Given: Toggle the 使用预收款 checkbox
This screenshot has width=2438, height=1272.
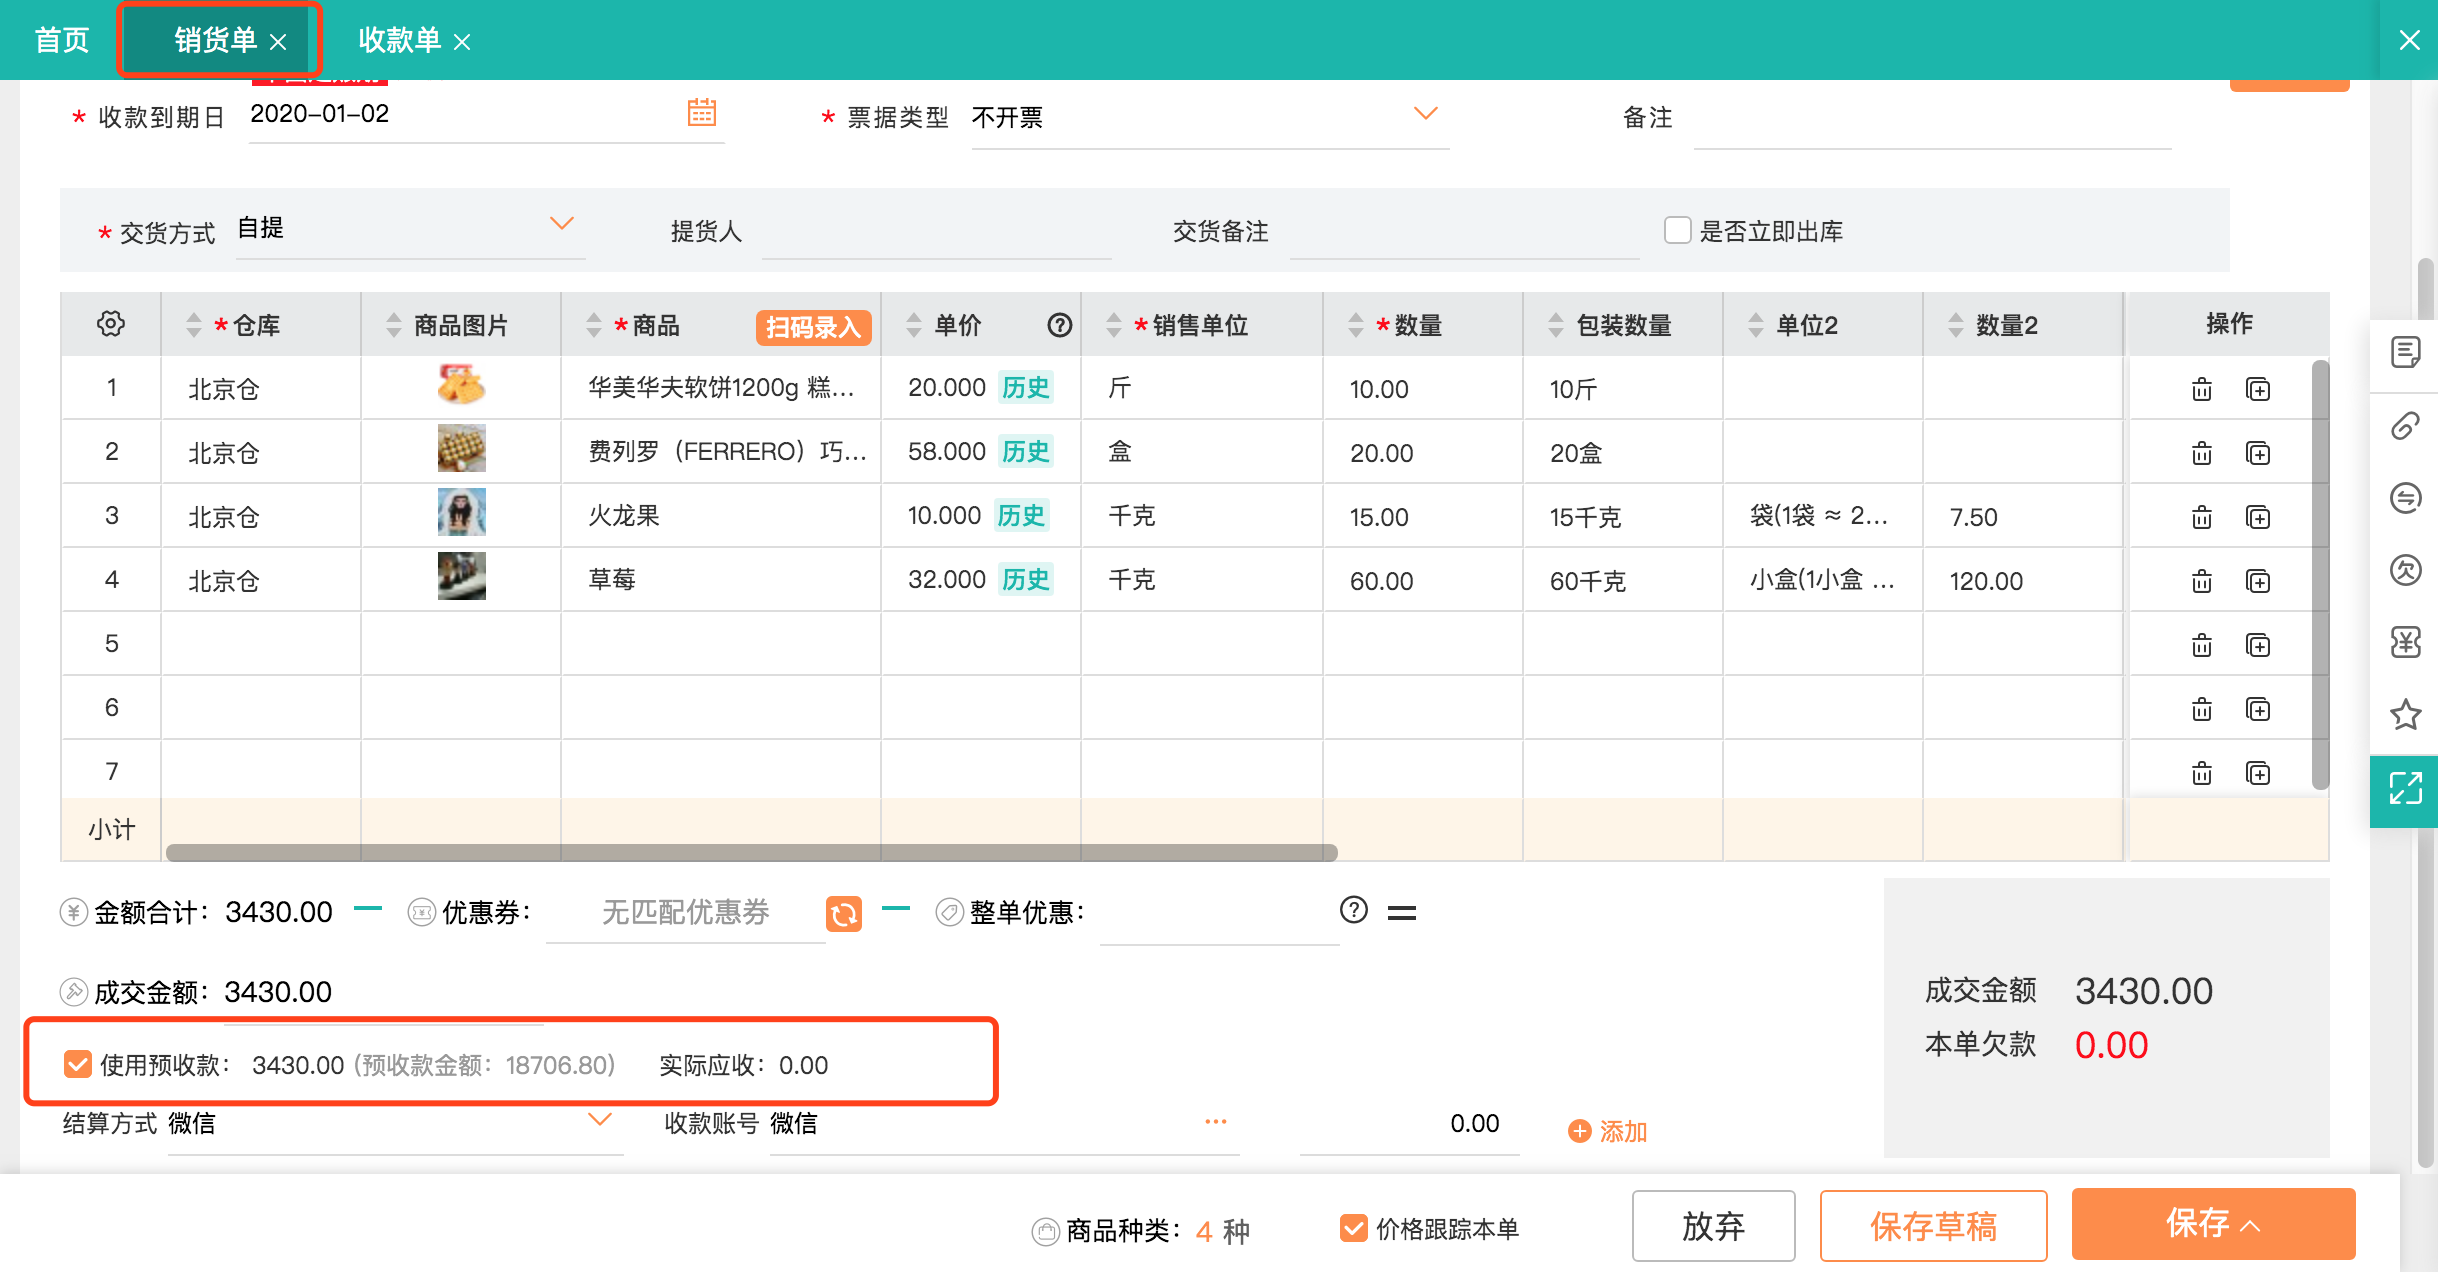Looking at the screenshot, I should click(74, 1064).
